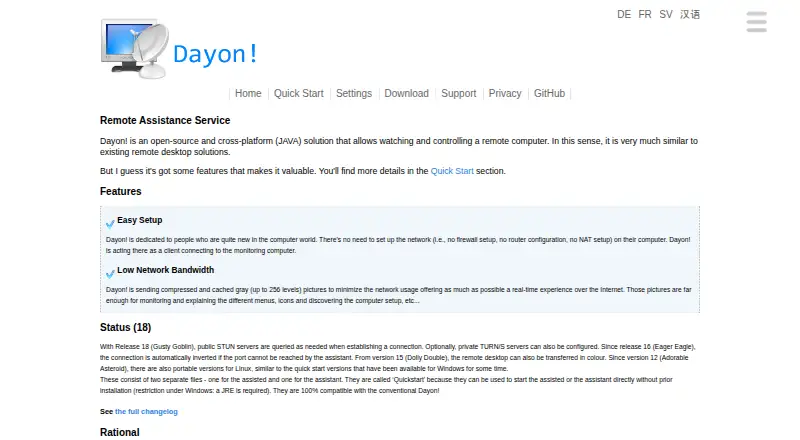Open Quick Start in navigation bar

tap(298, 93)
